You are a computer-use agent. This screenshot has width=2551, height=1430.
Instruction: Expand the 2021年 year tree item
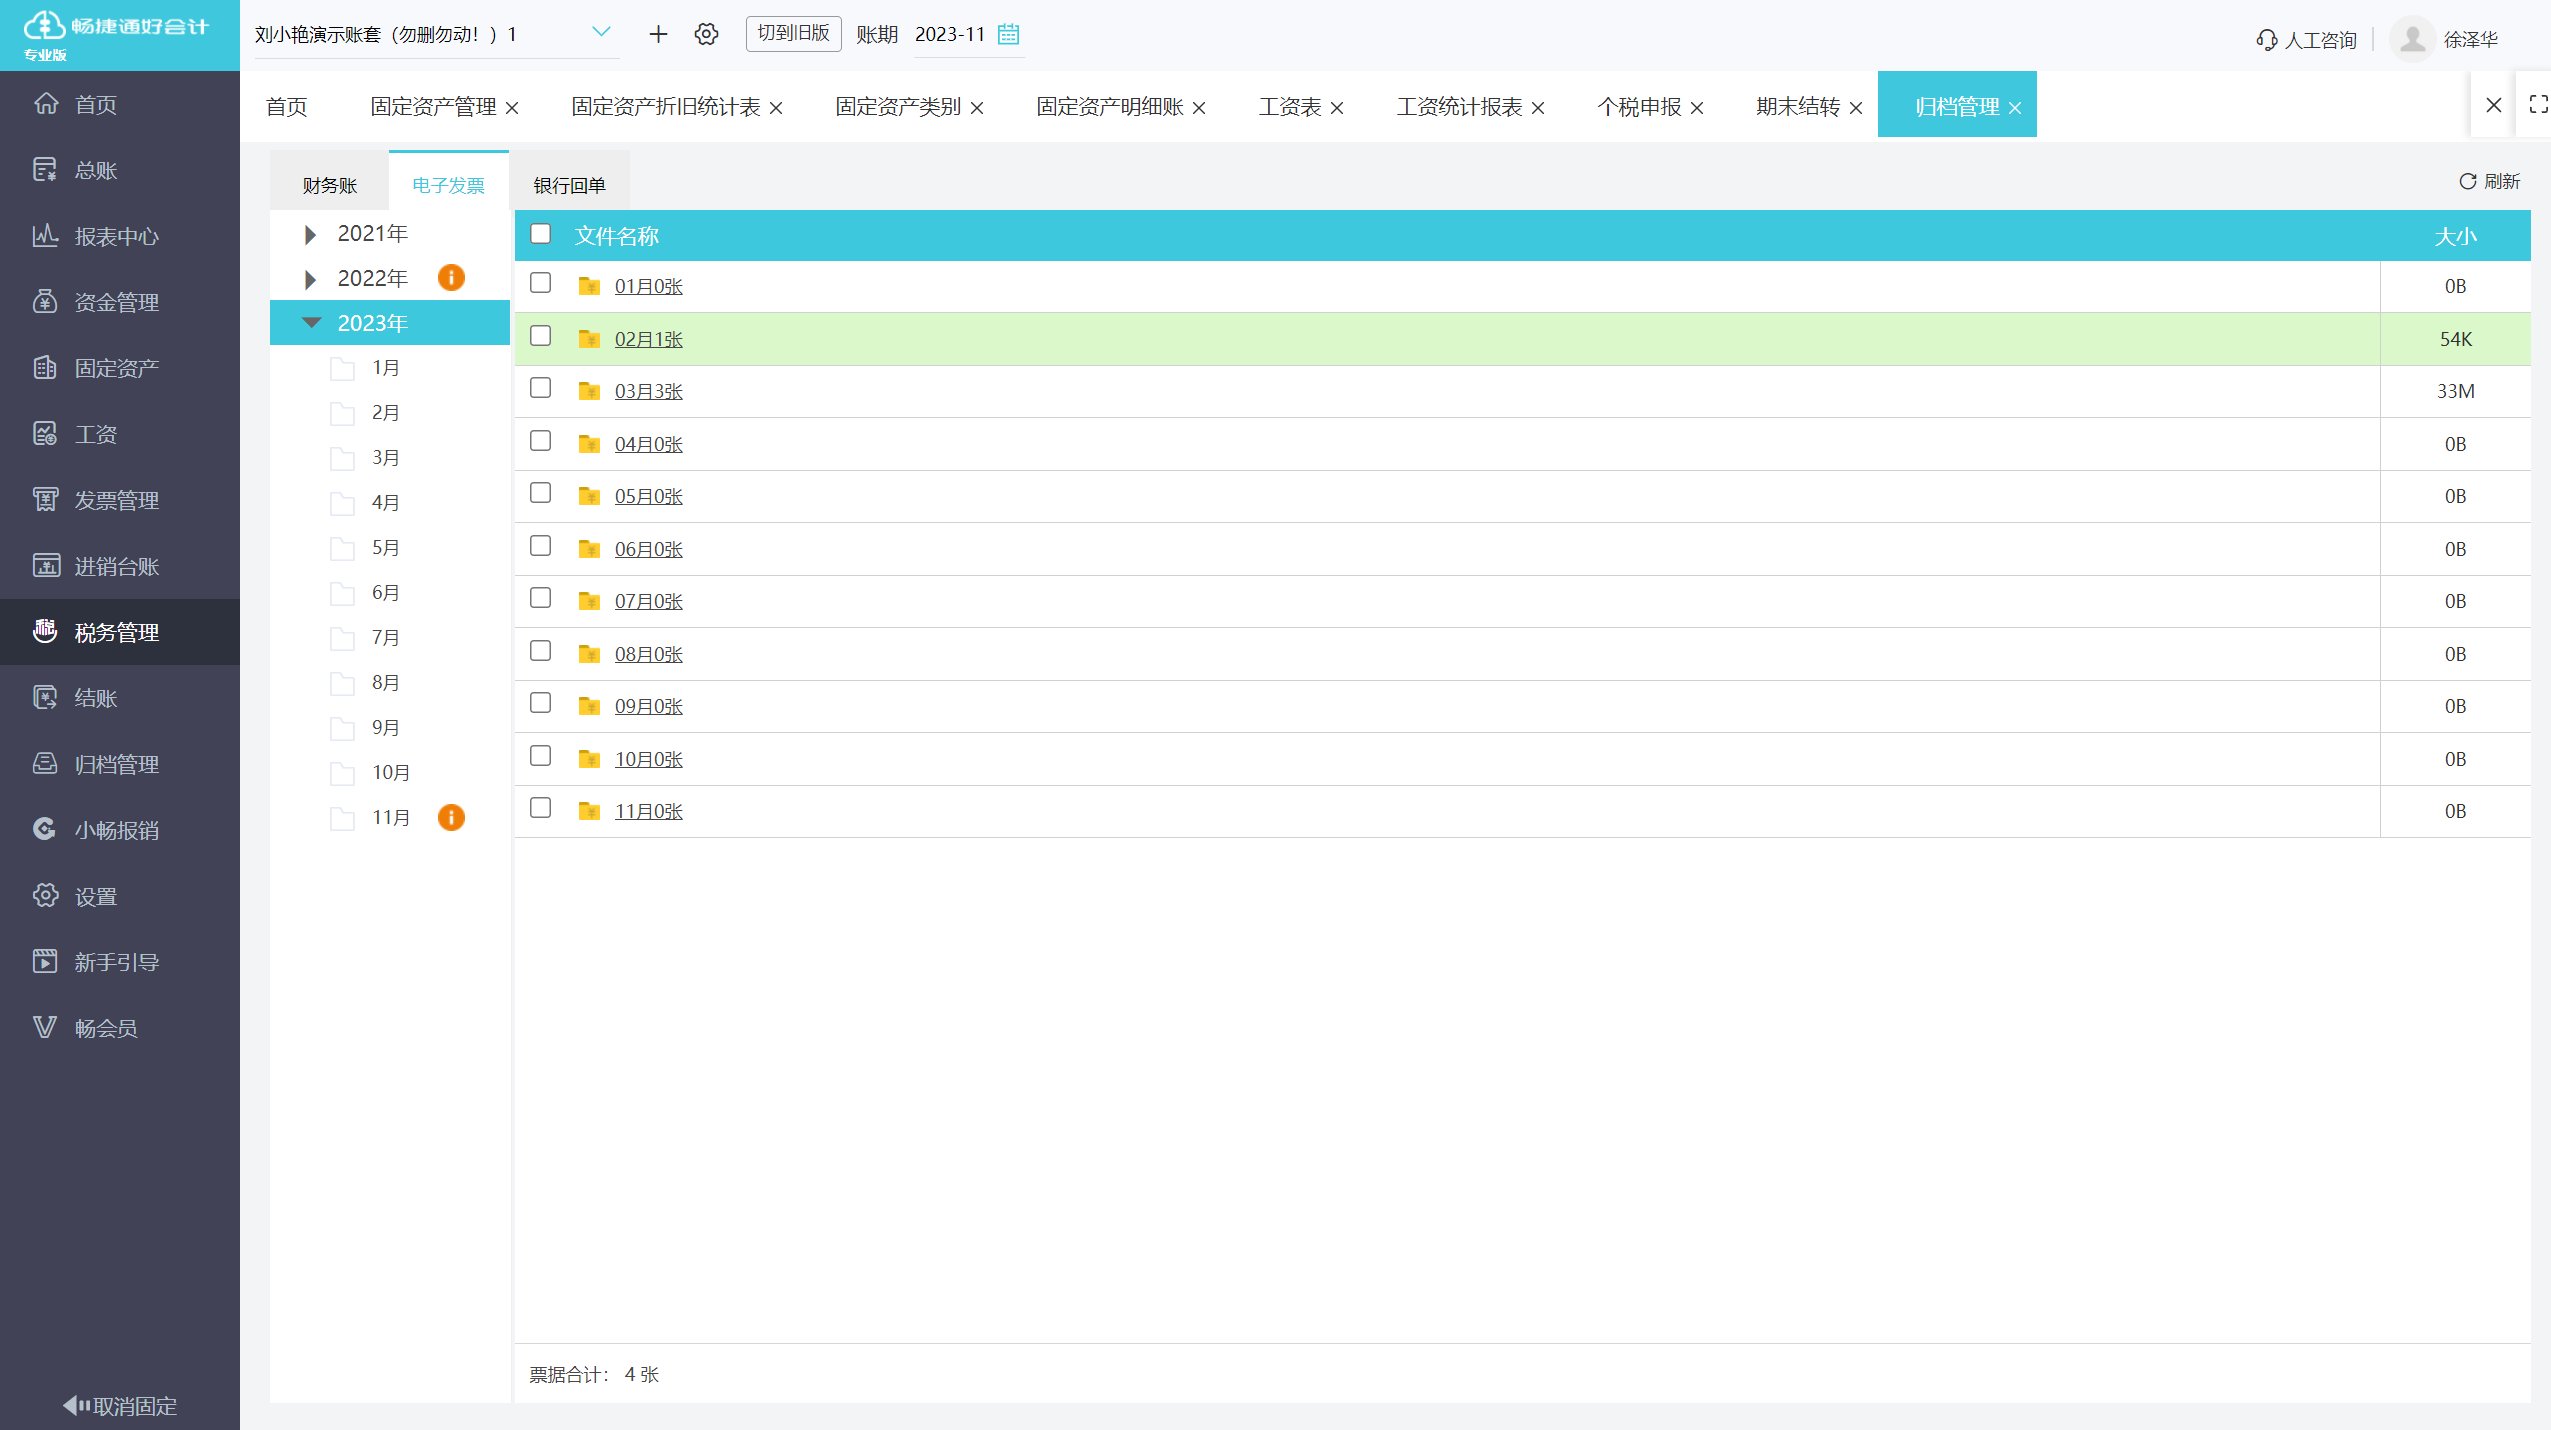312,233
